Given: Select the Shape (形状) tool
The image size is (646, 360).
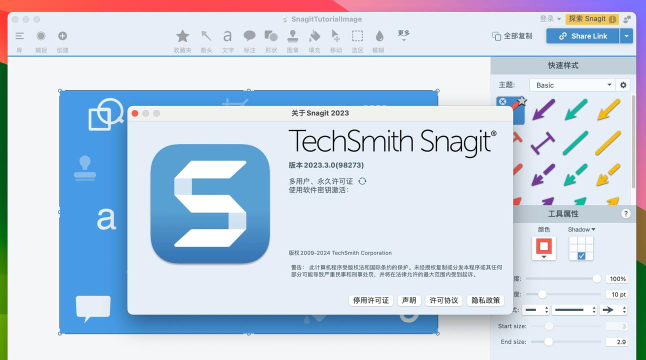Looking at the screenshot, I should 271,36.
